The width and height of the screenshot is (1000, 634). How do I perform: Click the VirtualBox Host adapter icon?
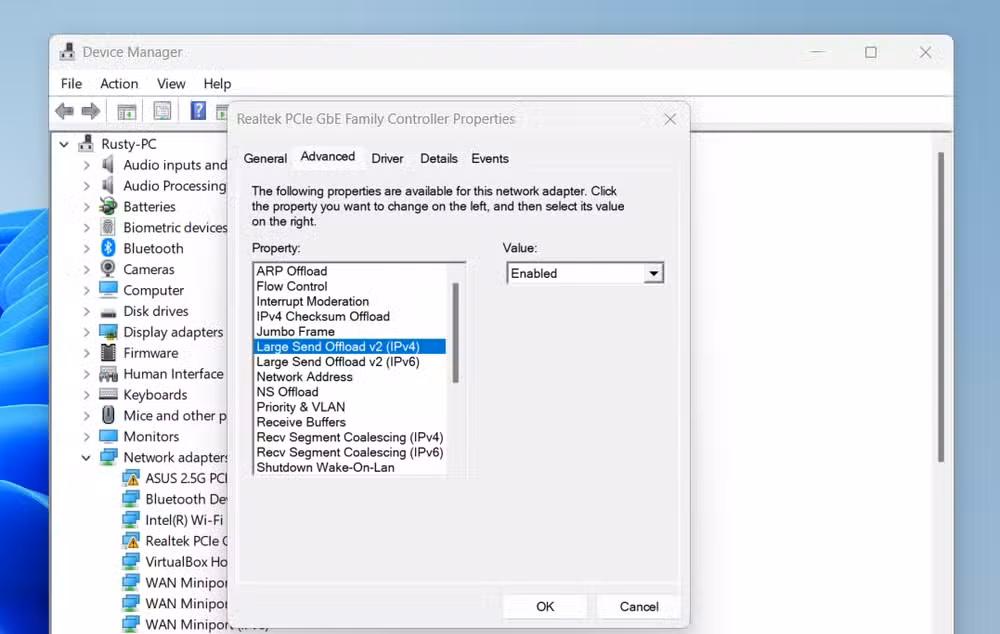pyautogui.click(x=131, y=561)
